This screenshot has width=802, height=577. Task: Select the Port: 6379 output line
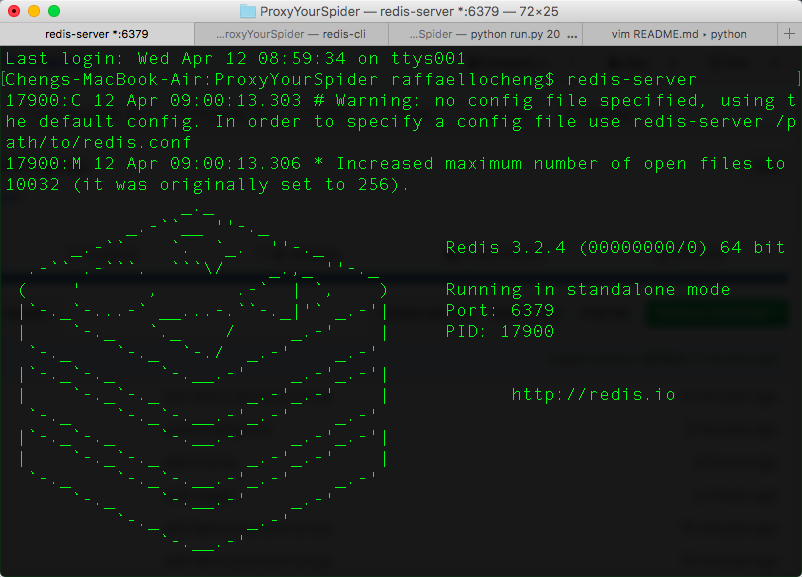500,310
